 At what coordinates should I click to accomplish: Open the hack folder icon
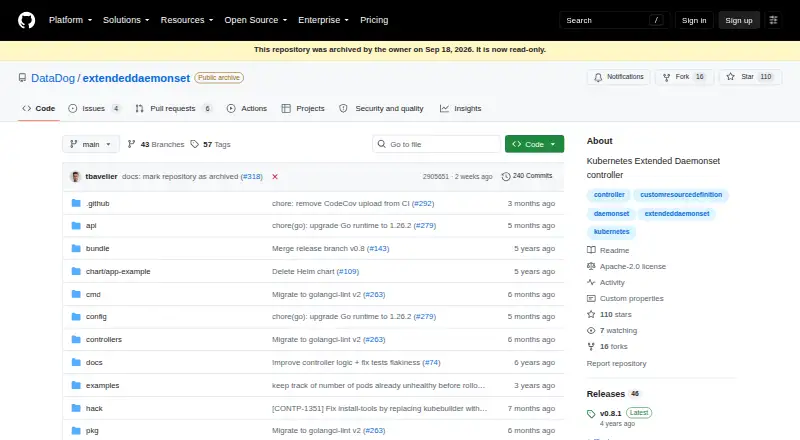(x=76, y=408)
